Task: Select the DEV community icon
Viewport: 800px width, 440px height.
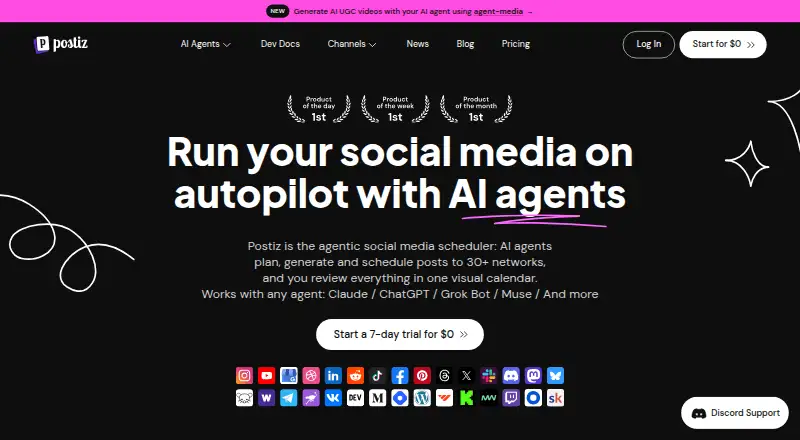Action: (x=356, y=398)
